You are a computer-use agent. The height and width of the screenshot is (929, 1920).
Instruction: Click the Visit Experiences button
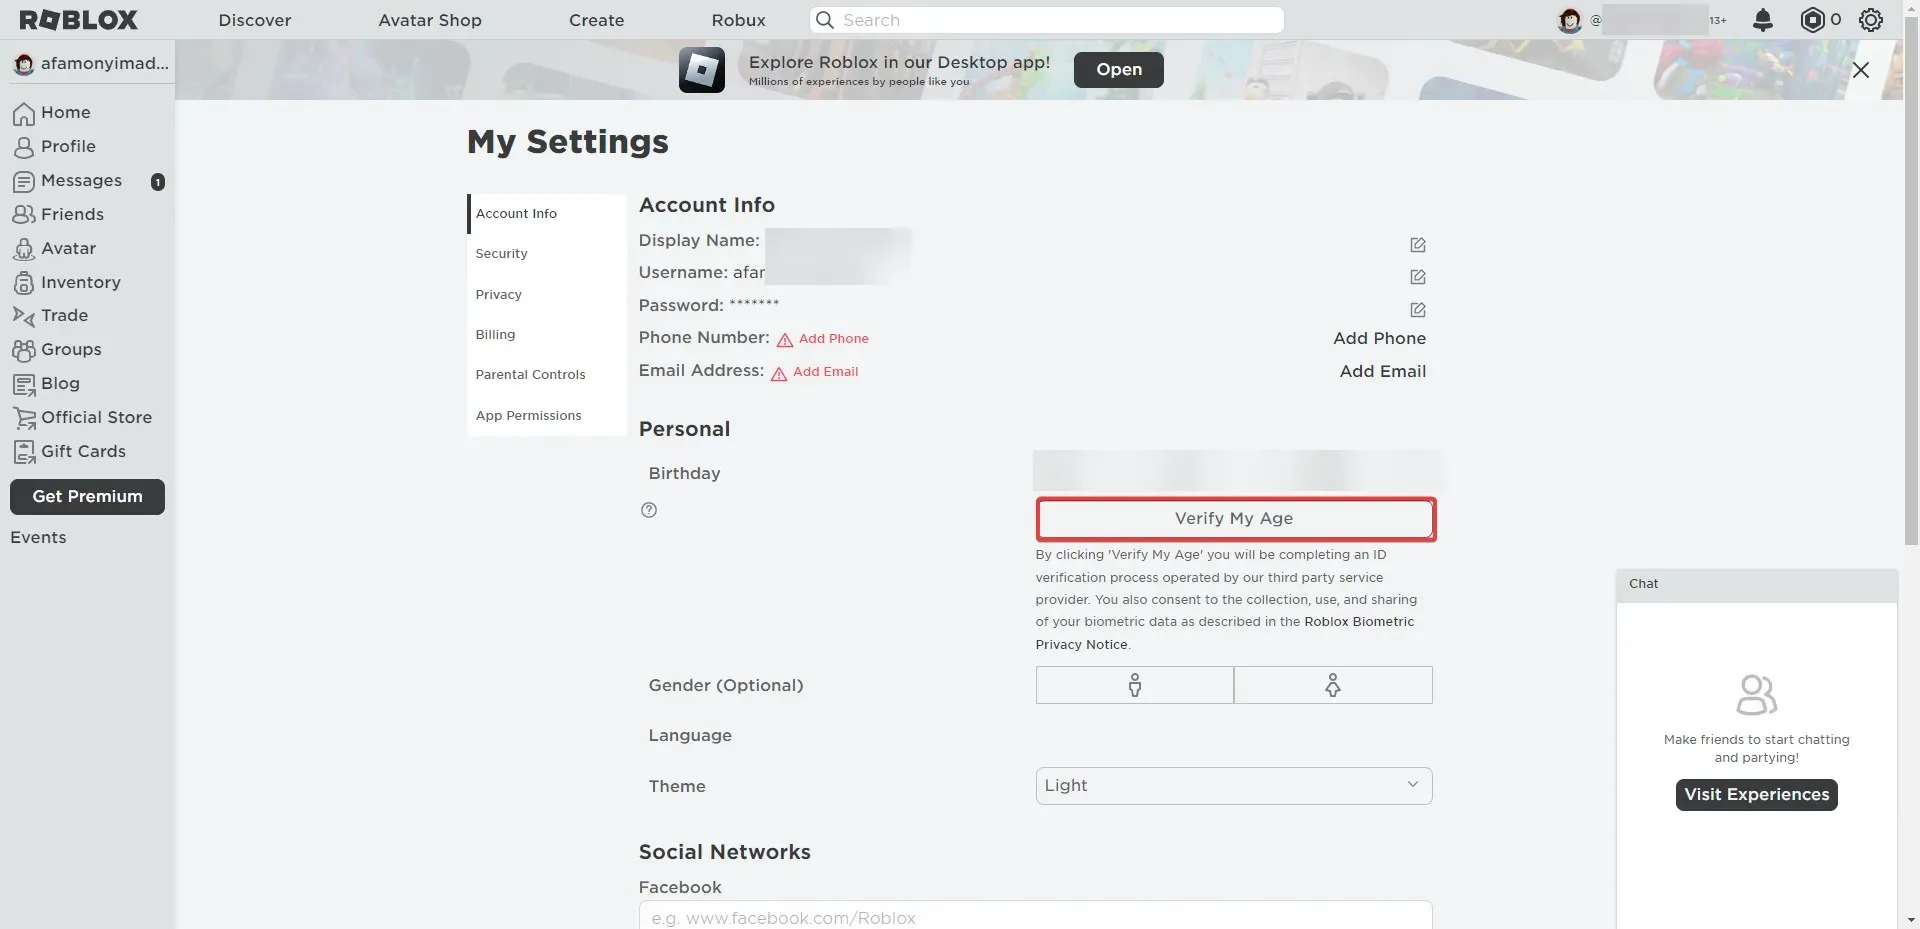coord(1757,795)
